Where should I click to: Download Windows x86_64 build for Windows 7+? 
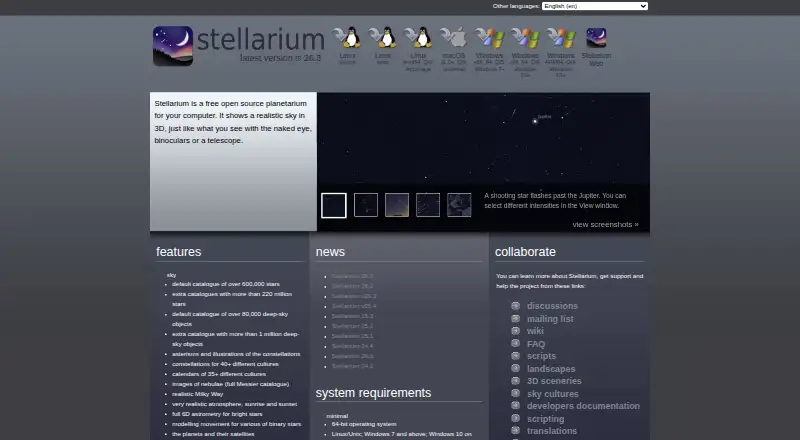click(x=489, y=38)
